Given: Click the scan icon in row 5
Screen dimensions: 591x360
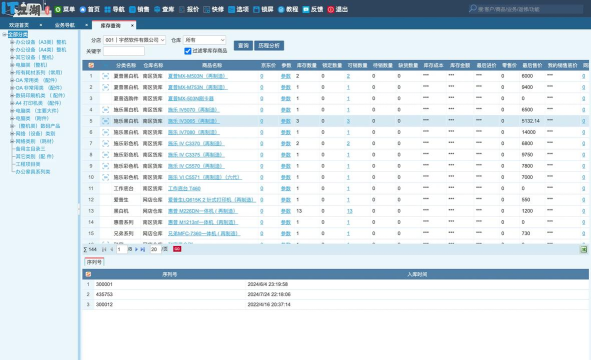Looking at the screenshot, I should (x=106, y=121).
